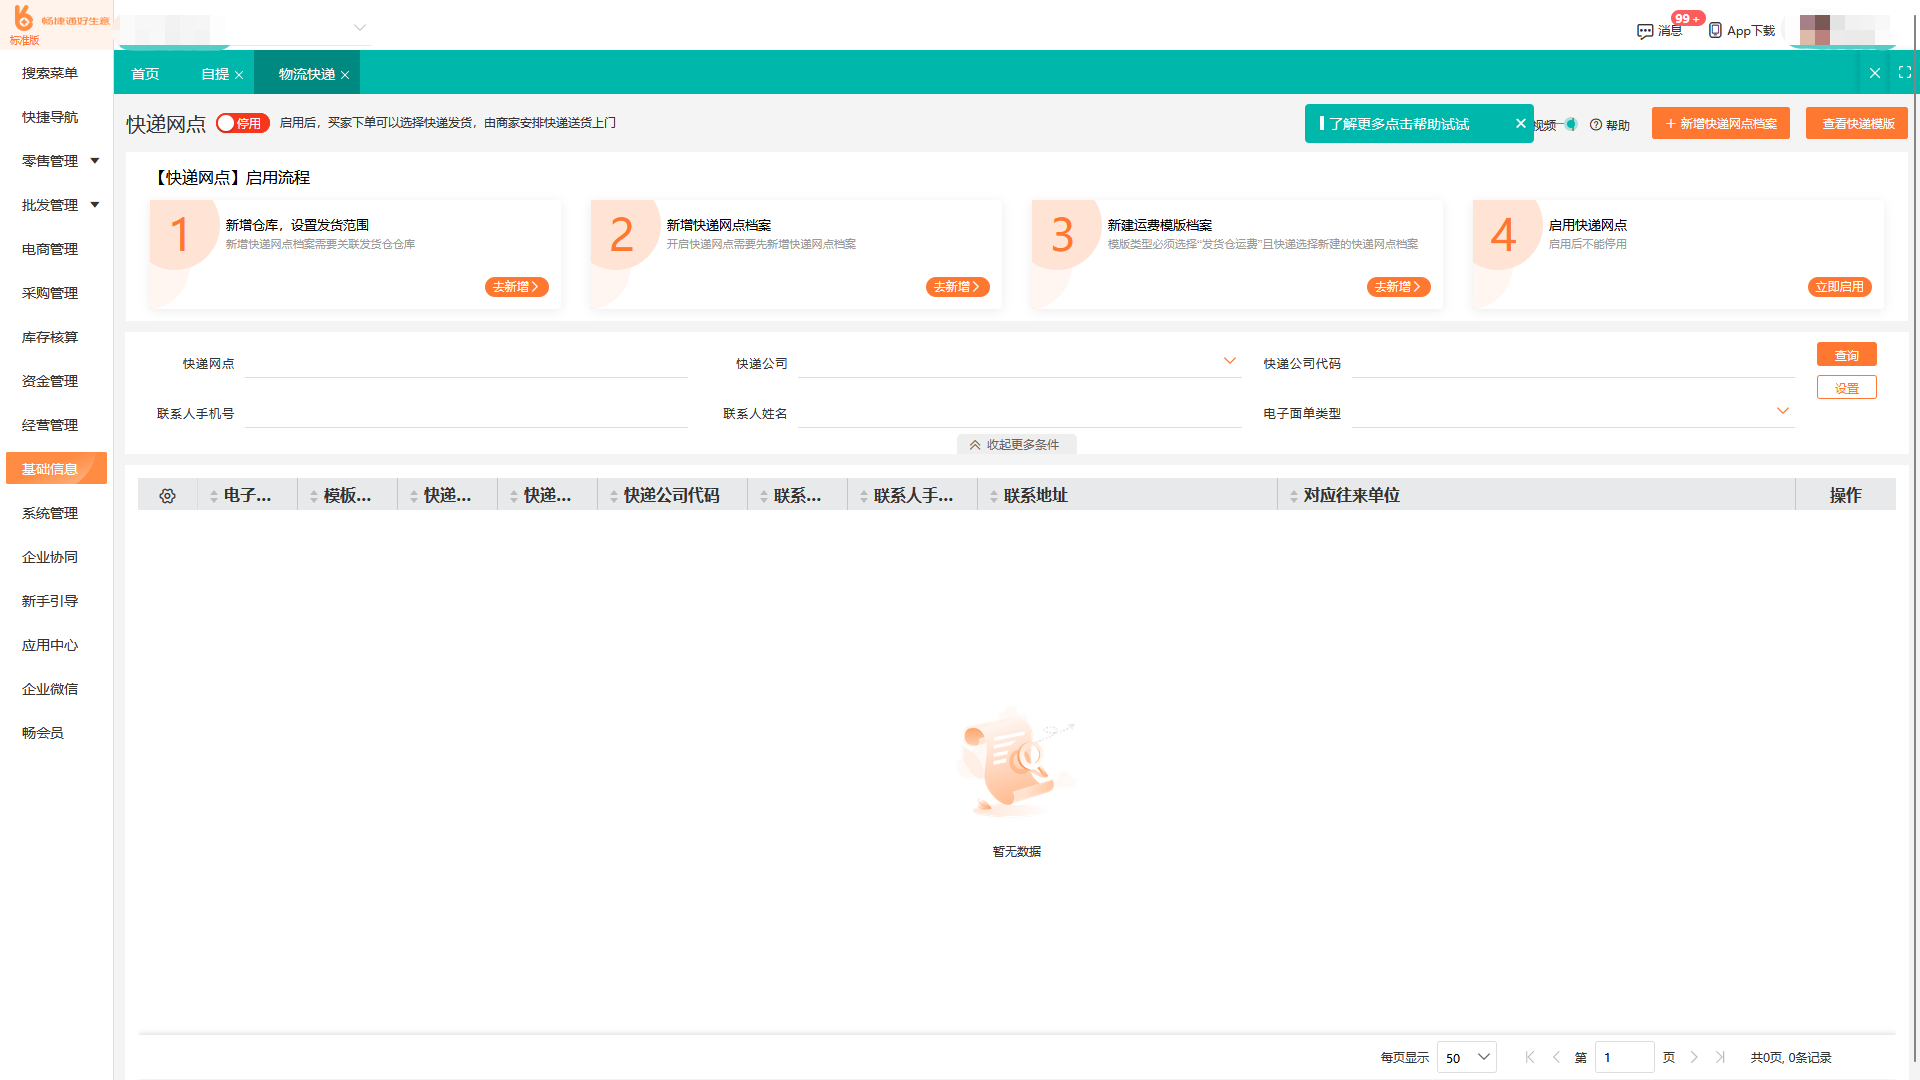Screen dimensions: 1920x1080
Task: Click the 新增快递网点档案 button
Action: pyautogui.click(x=1720, y=123)
